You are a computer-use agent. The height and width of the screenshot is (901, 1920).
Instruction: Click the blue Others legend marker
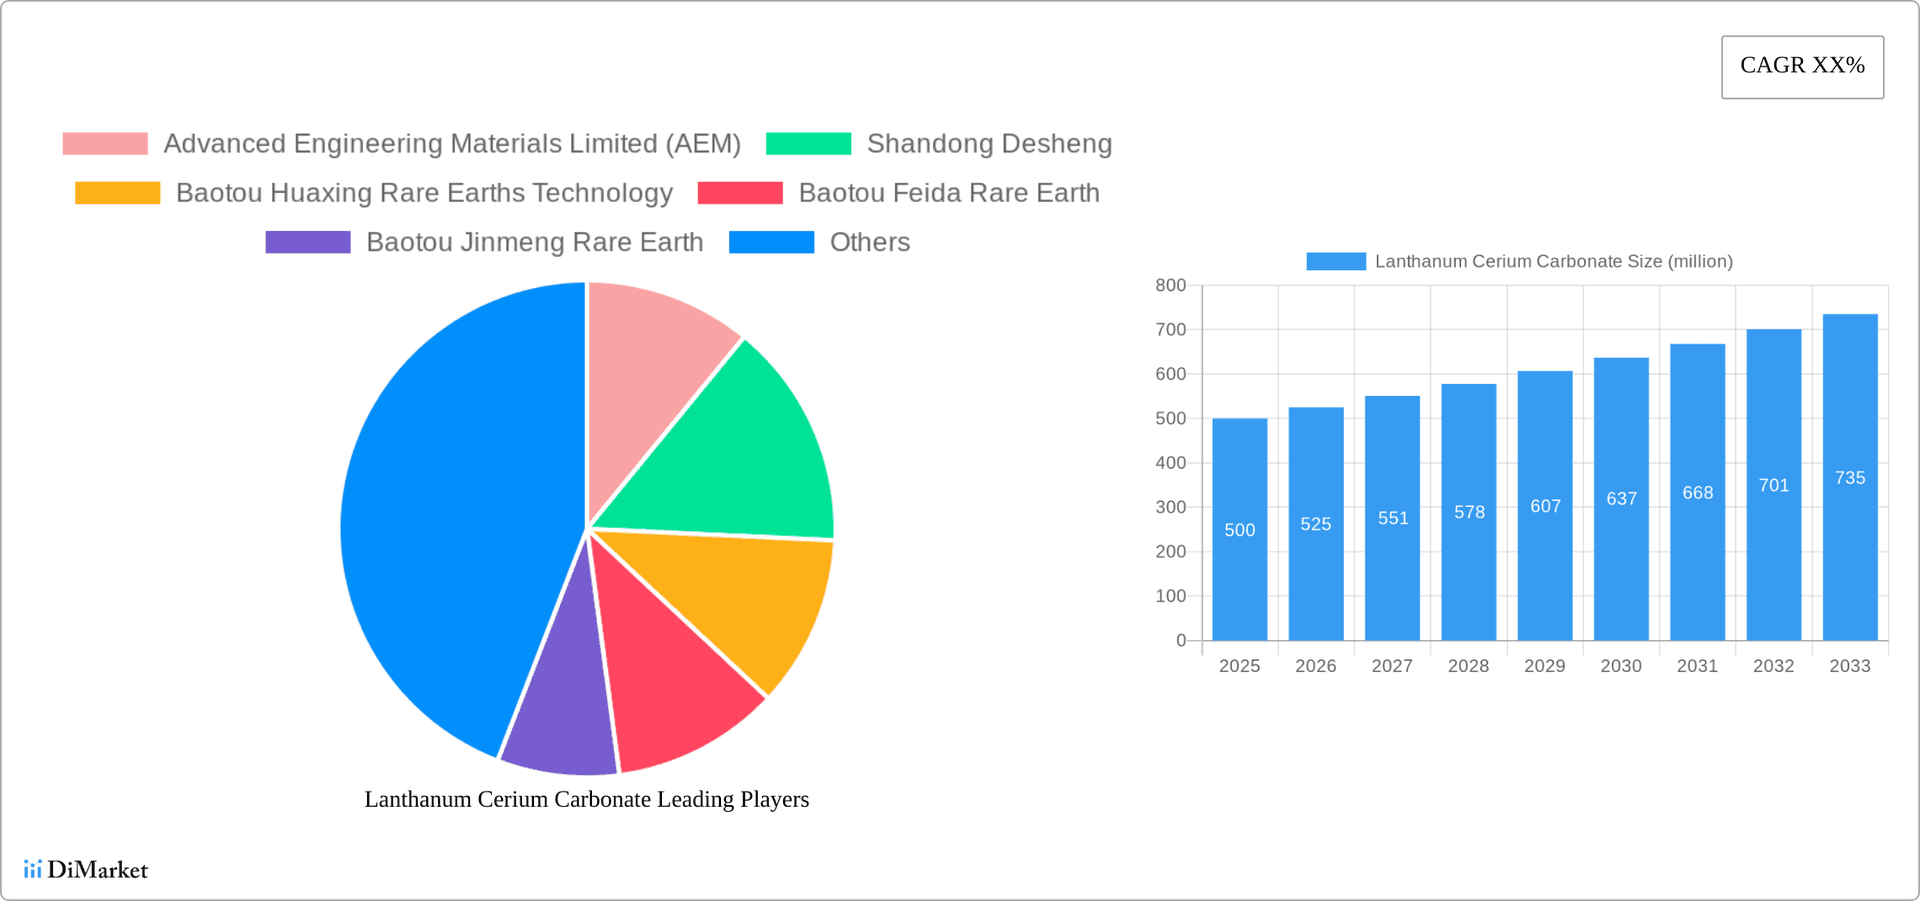point(771,242)
